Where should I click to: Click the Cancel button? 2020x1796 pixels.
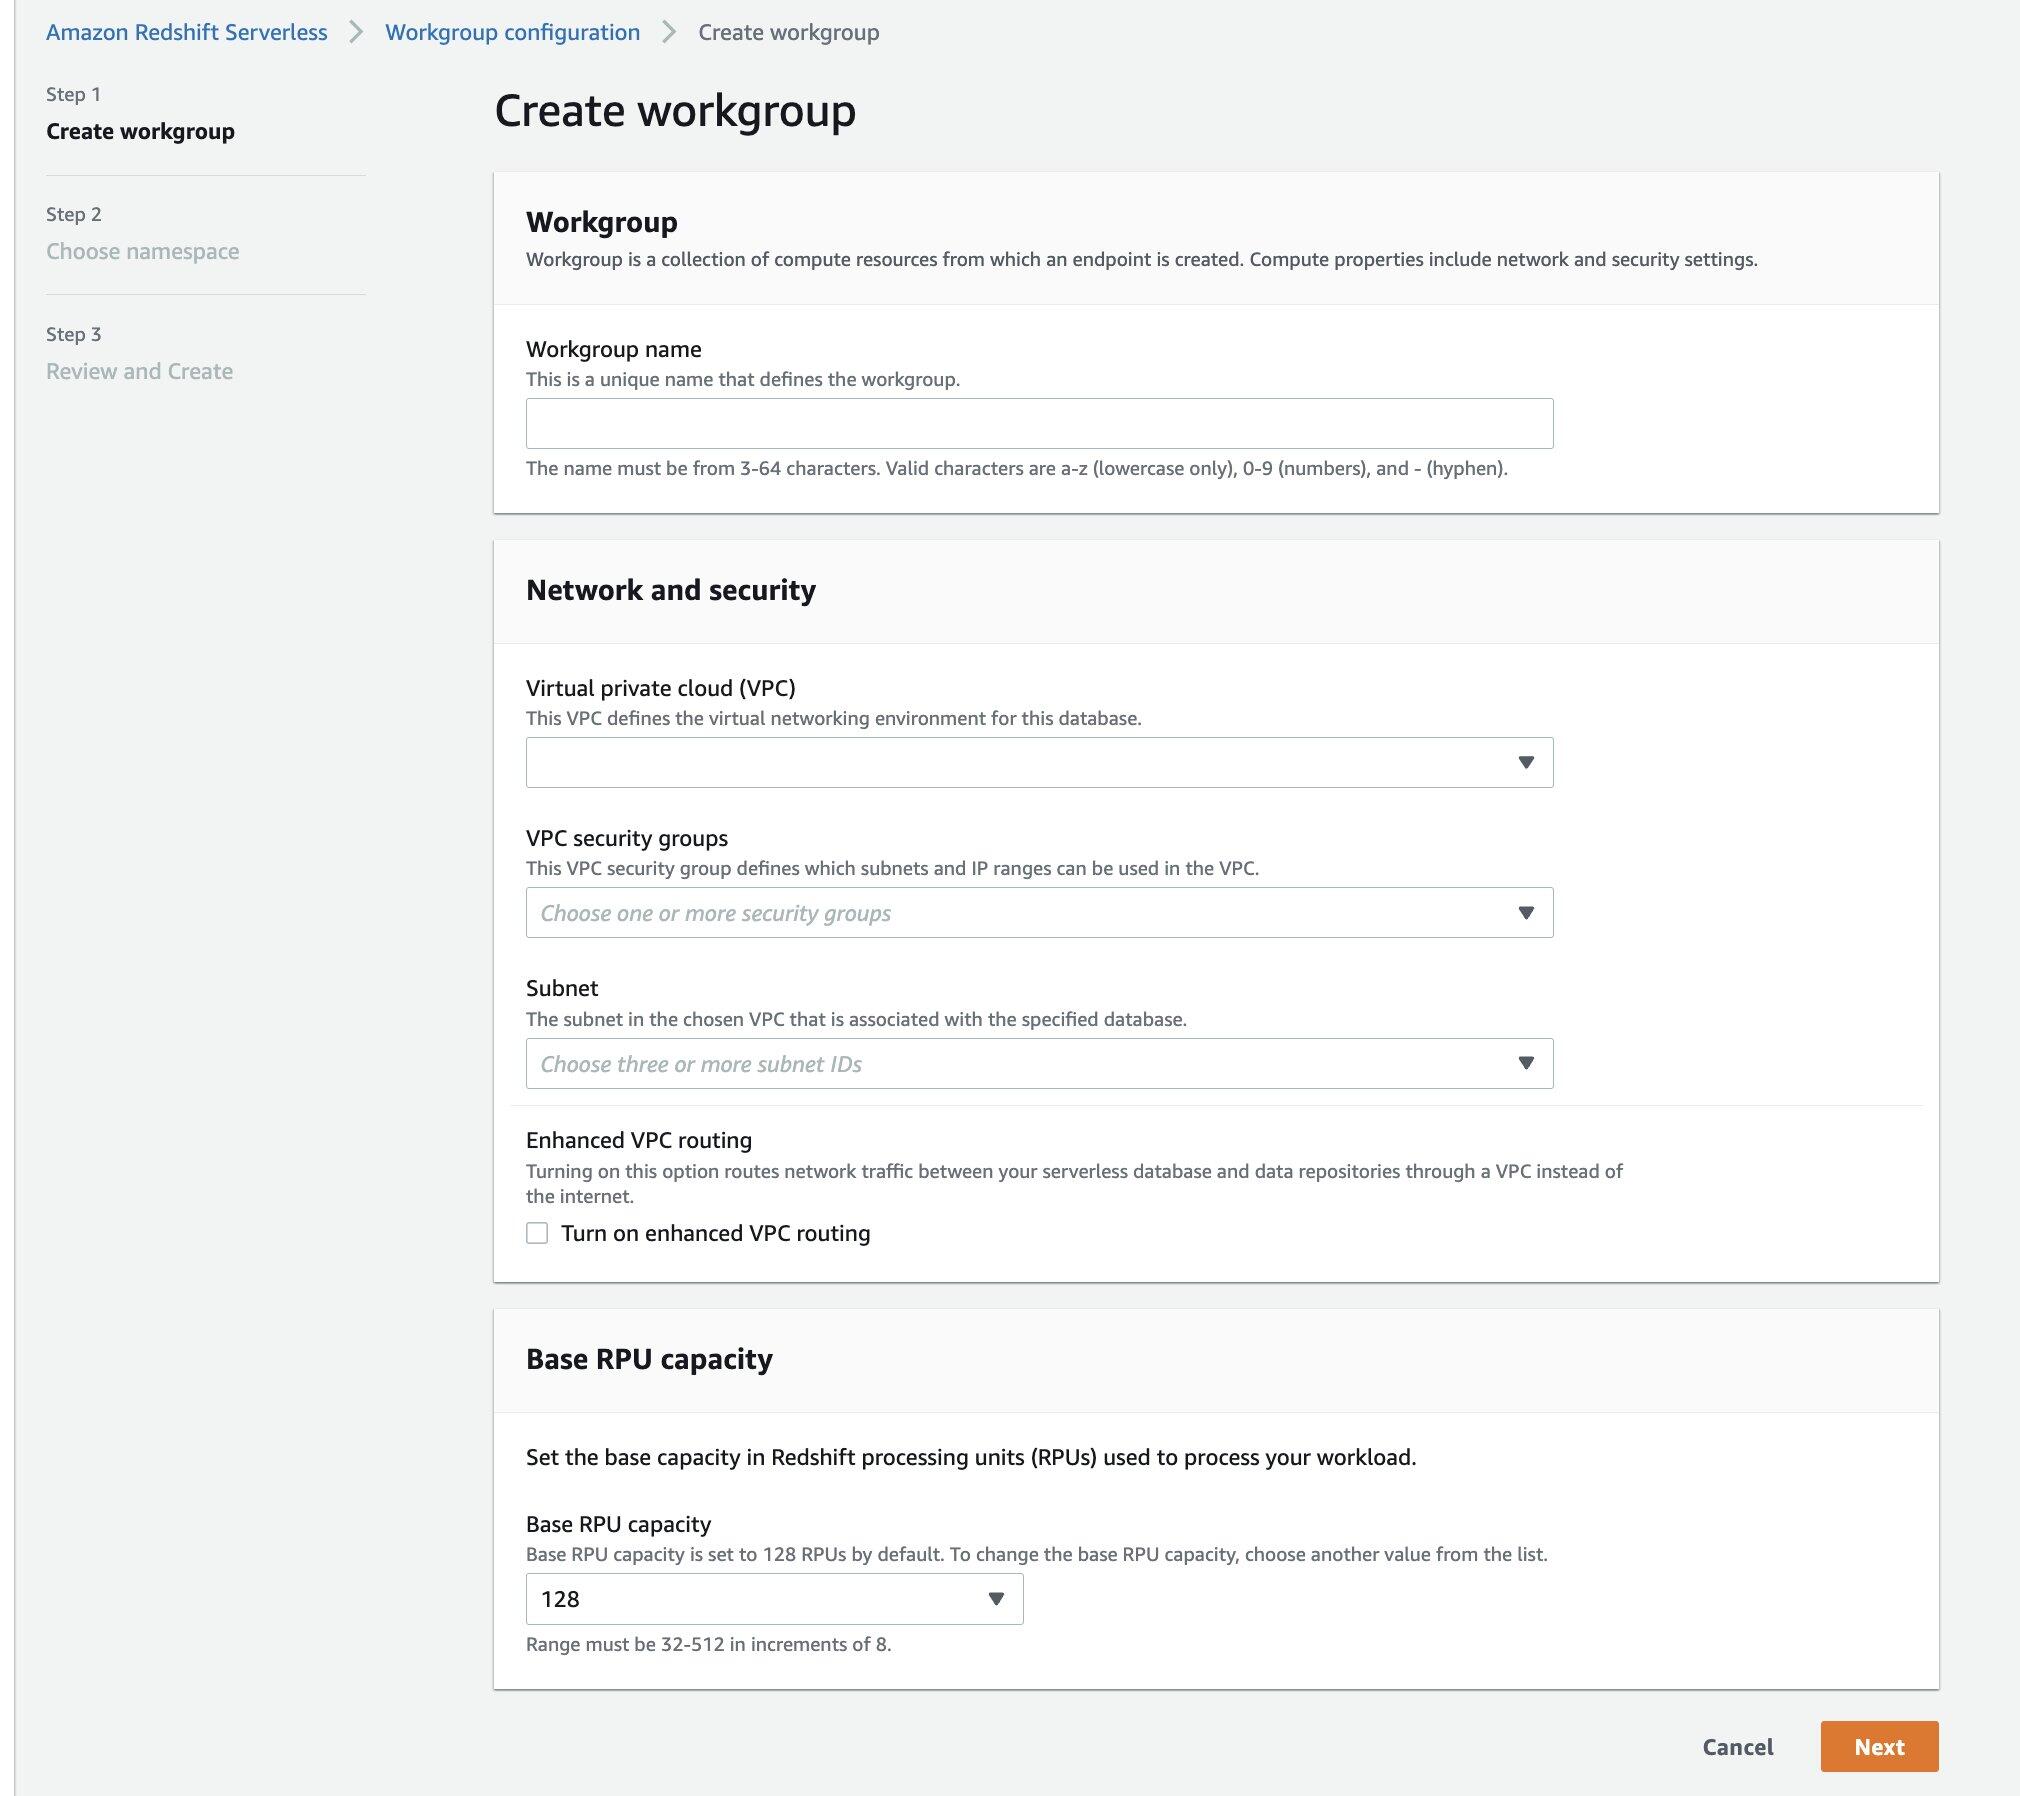click(x=1737, y=1746)
